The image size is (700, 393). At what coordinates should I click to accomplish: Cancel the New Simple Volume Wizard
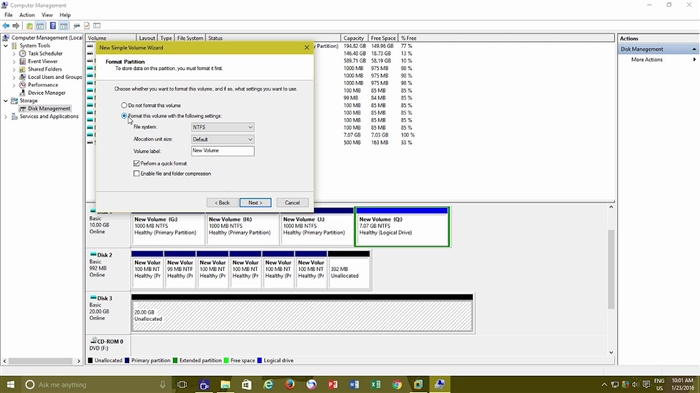(x=292, y=203)
